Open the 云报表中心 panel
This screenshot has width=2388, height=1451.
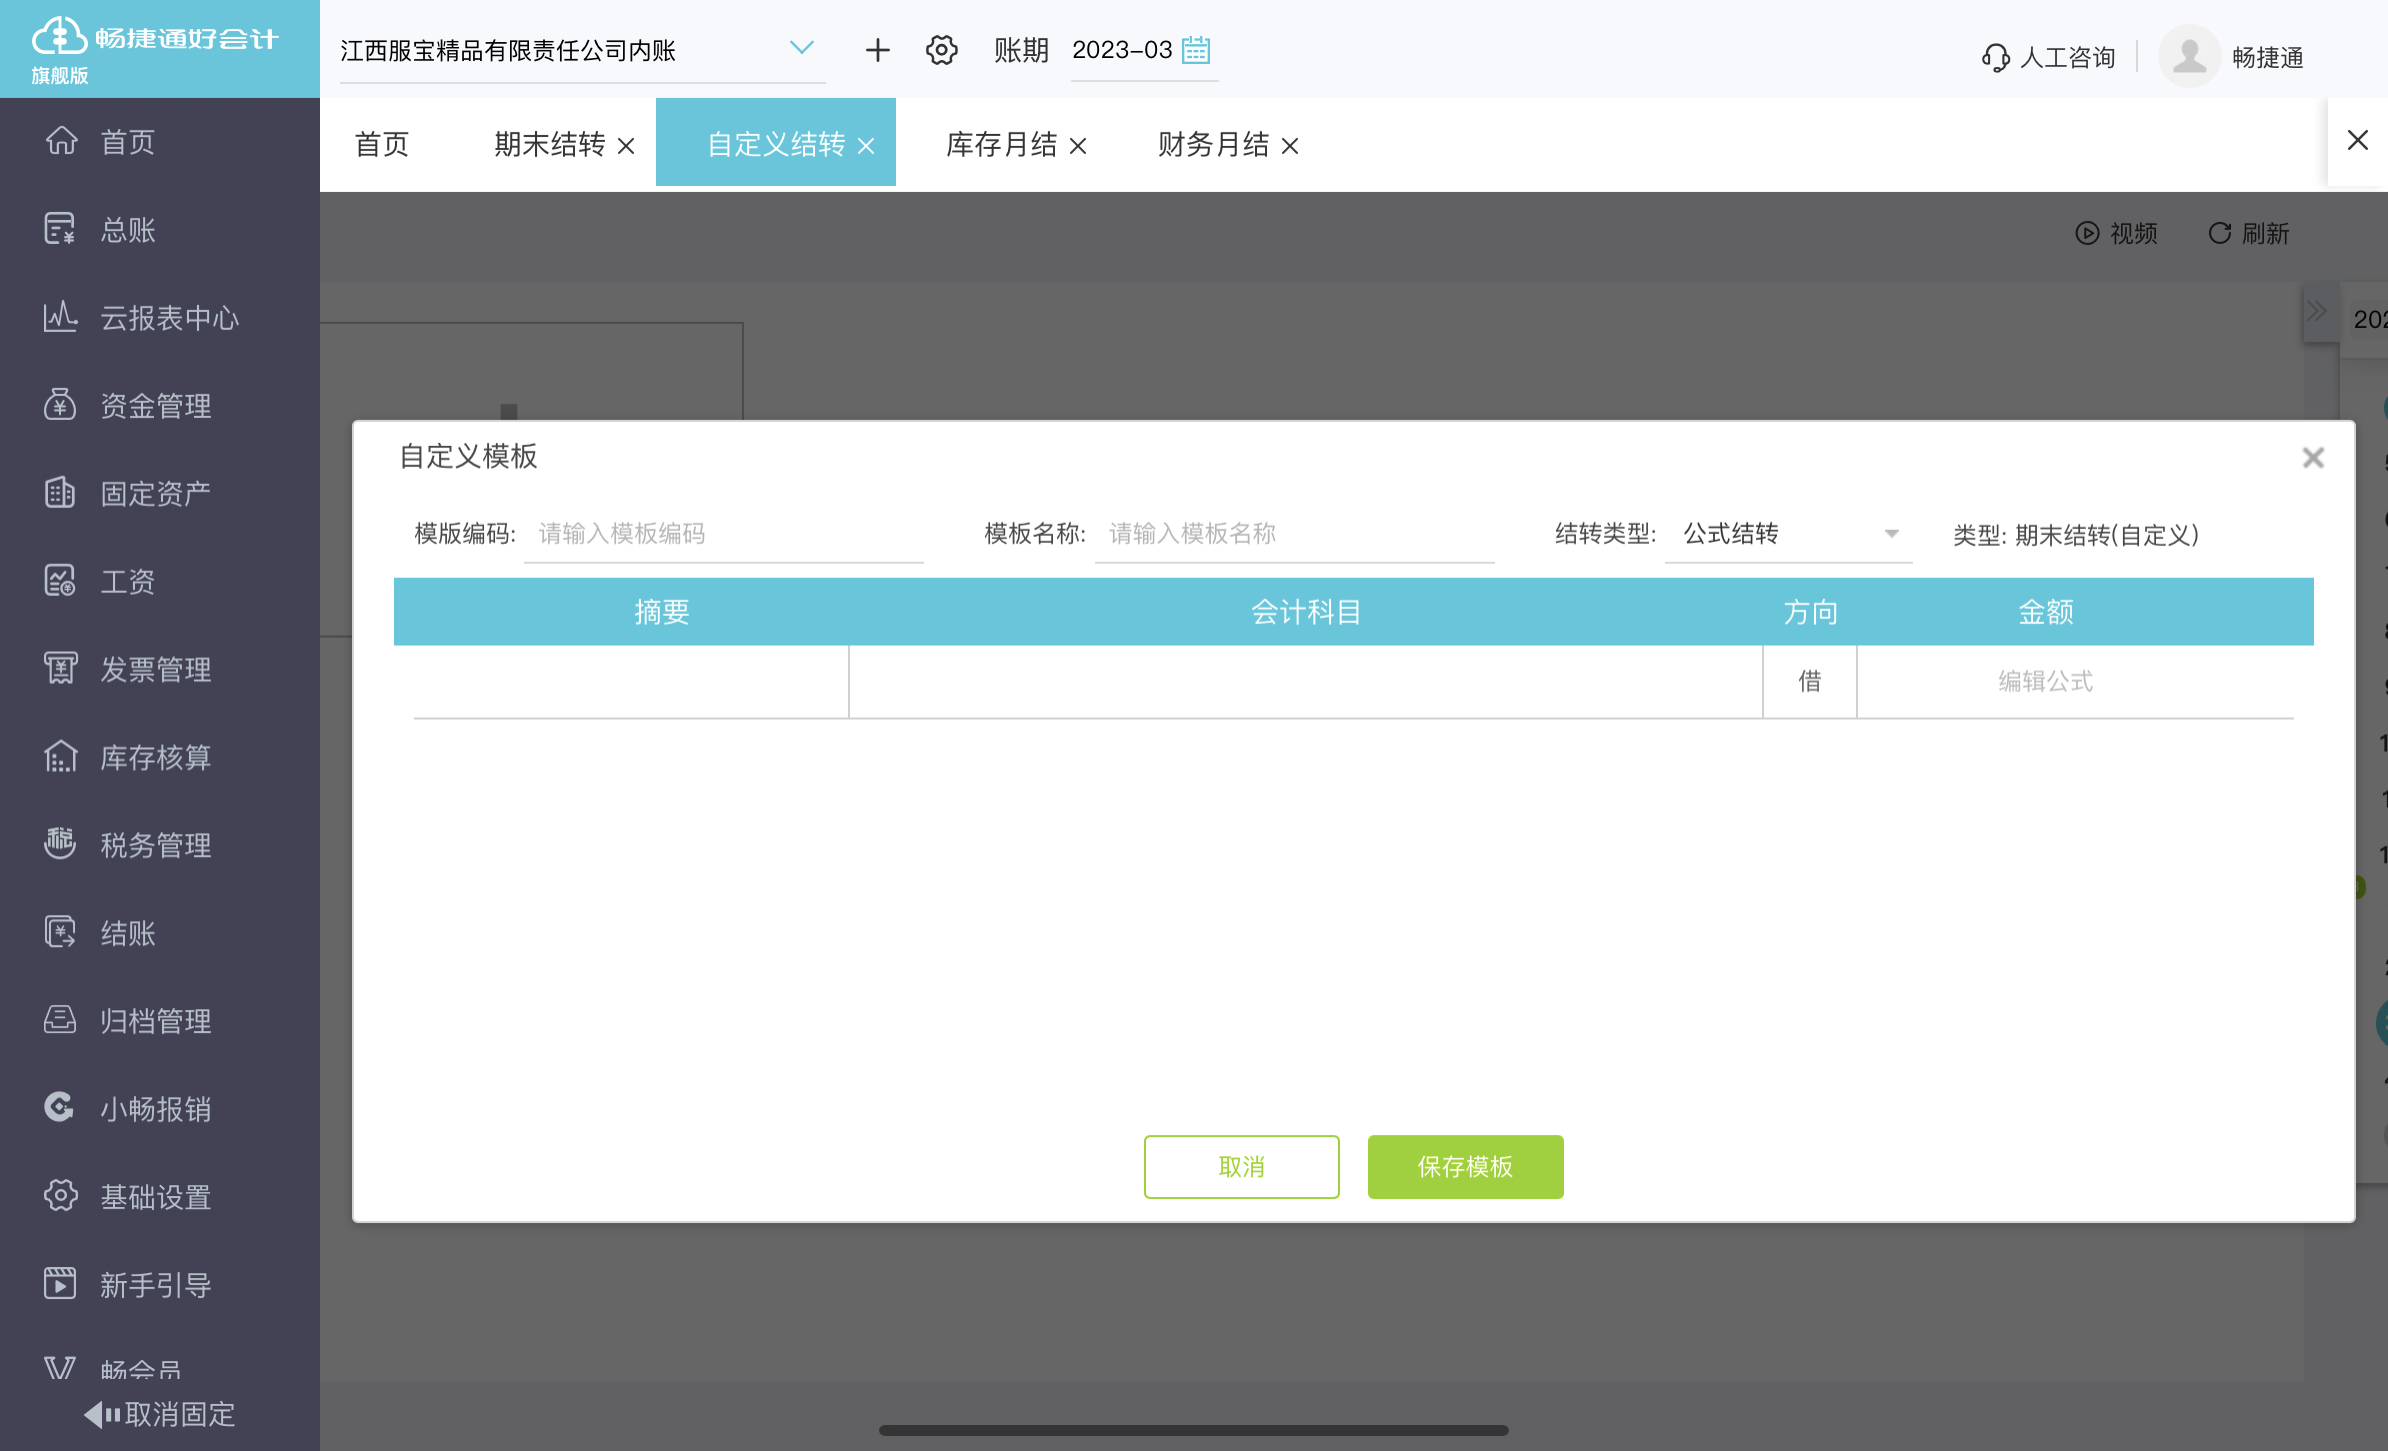click(167, 317)
